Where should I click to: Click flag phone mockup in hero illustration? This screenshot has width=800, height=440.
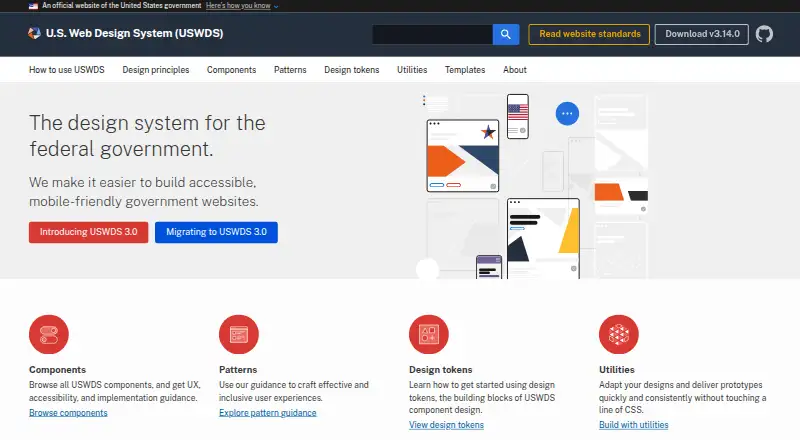517,116
